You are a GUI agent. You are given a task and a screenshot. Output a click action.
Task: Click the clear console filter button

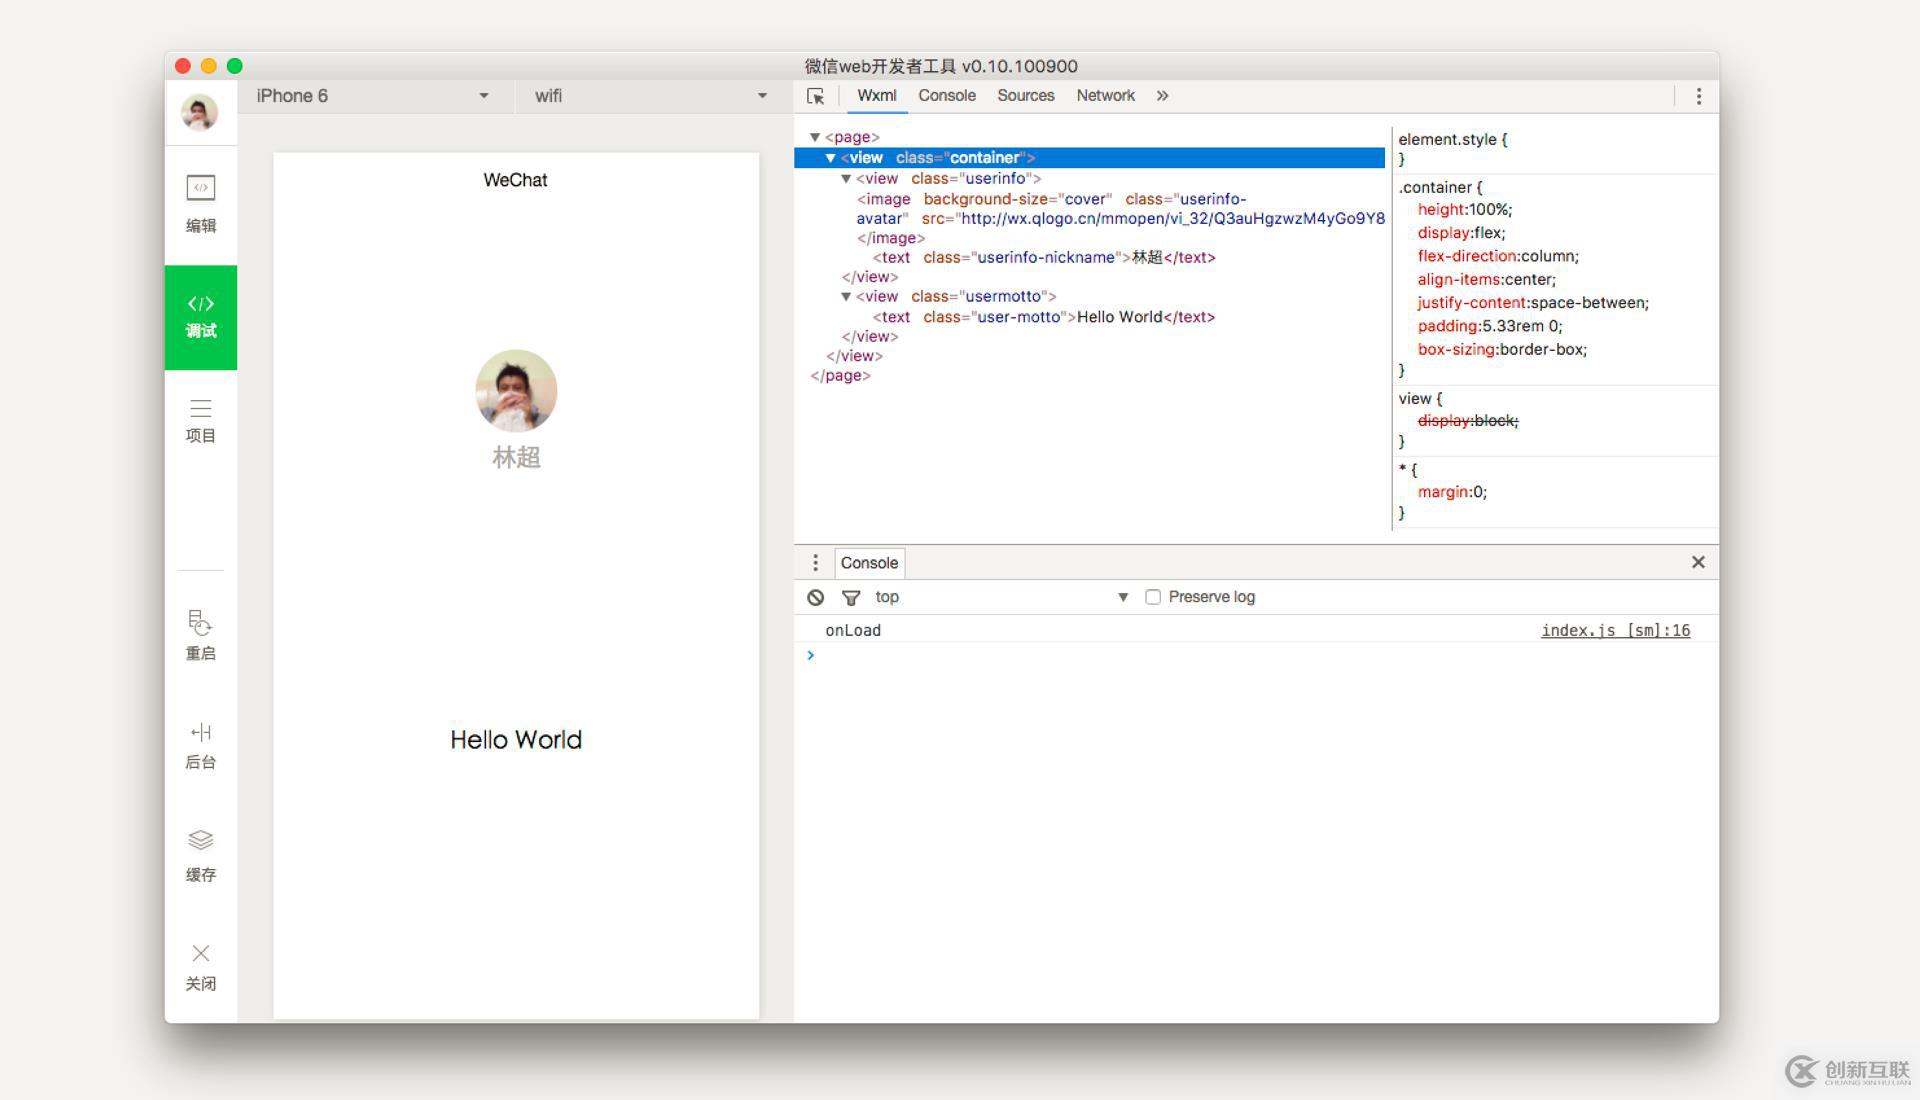[x=815, y=596]
